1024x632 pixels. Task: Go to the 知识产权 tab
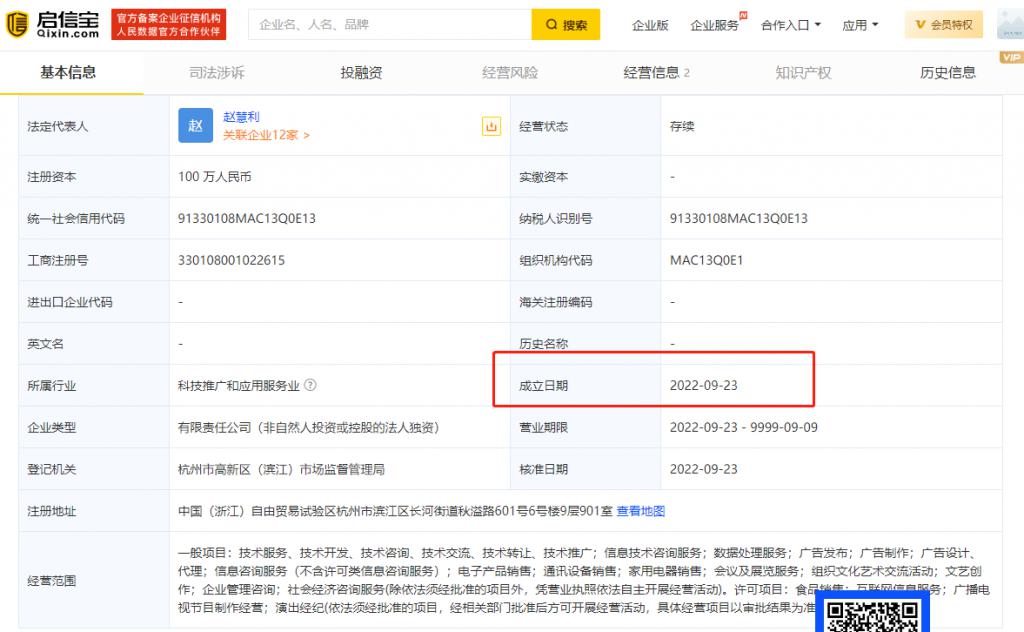click(803, 72)
